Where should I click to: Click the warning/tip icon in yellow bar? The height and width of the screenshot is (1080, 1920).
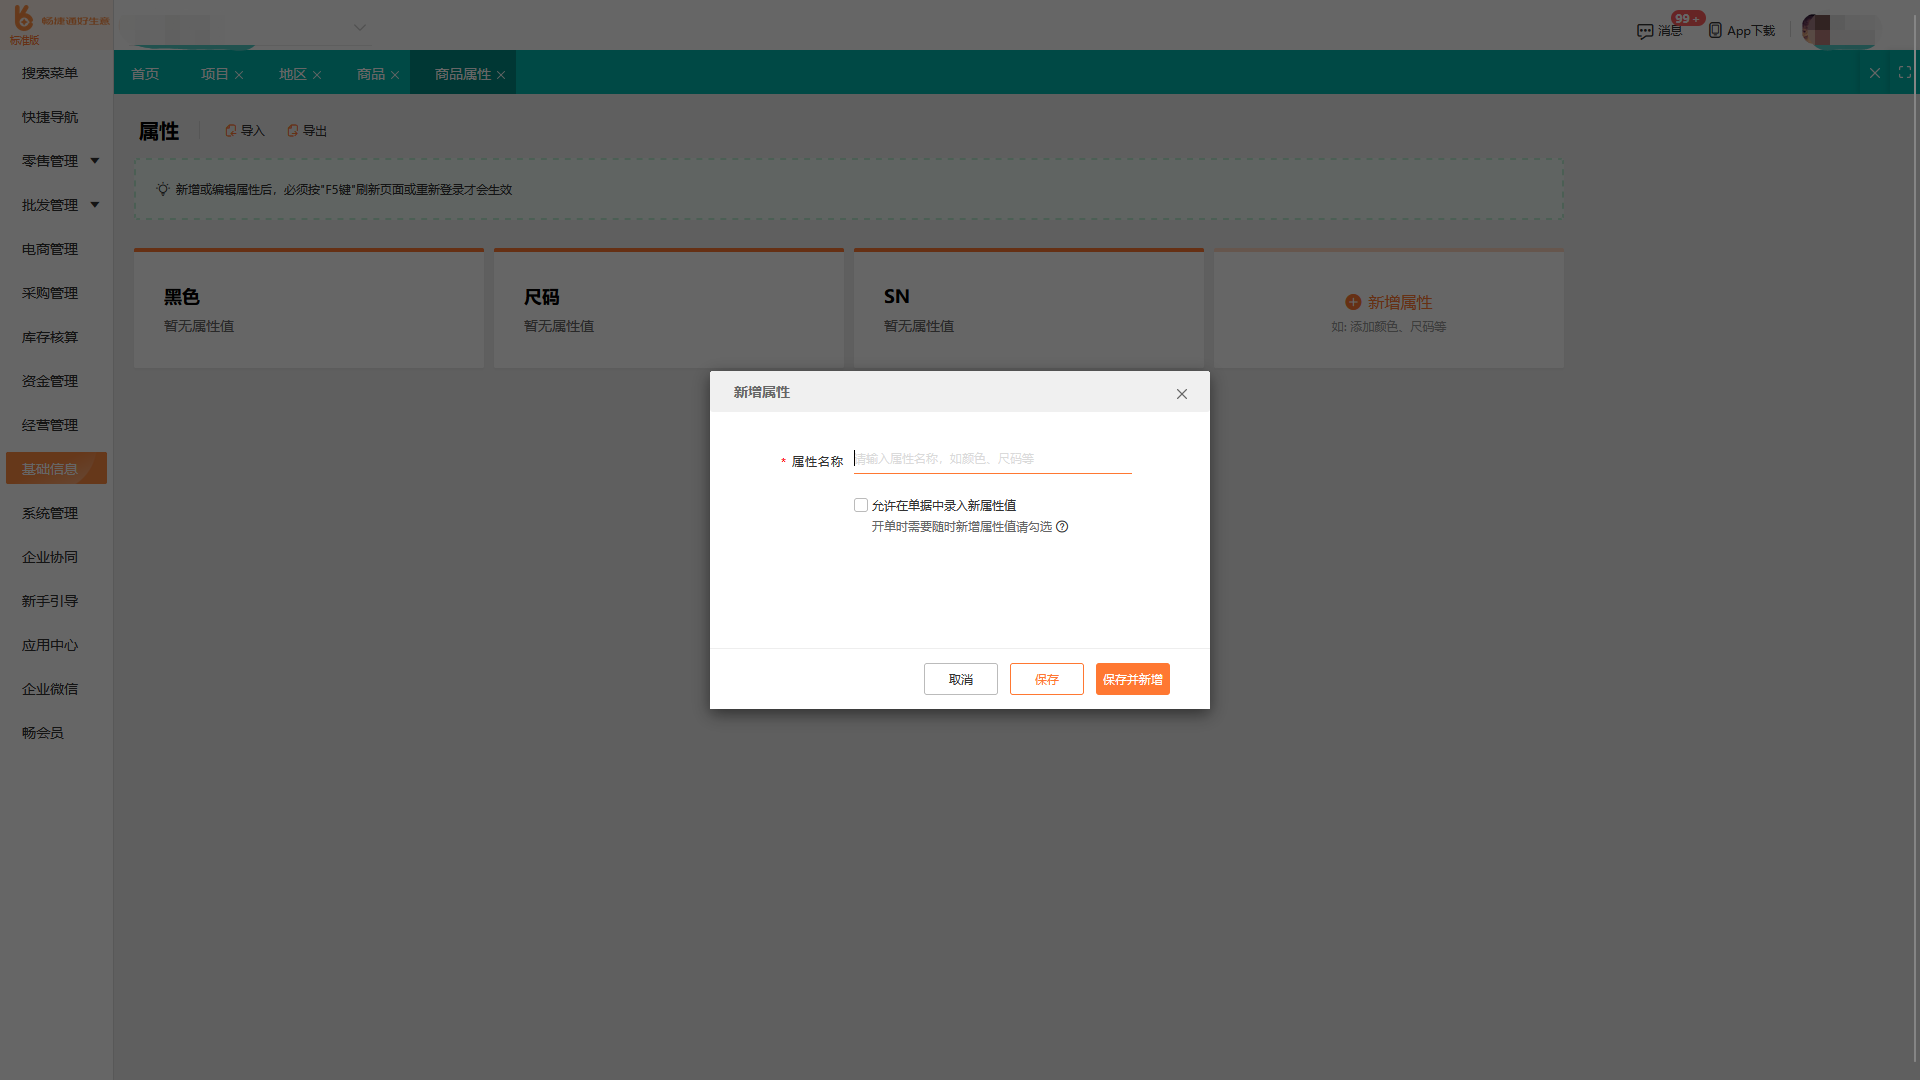pyautogui.click(x=162, y=190)
